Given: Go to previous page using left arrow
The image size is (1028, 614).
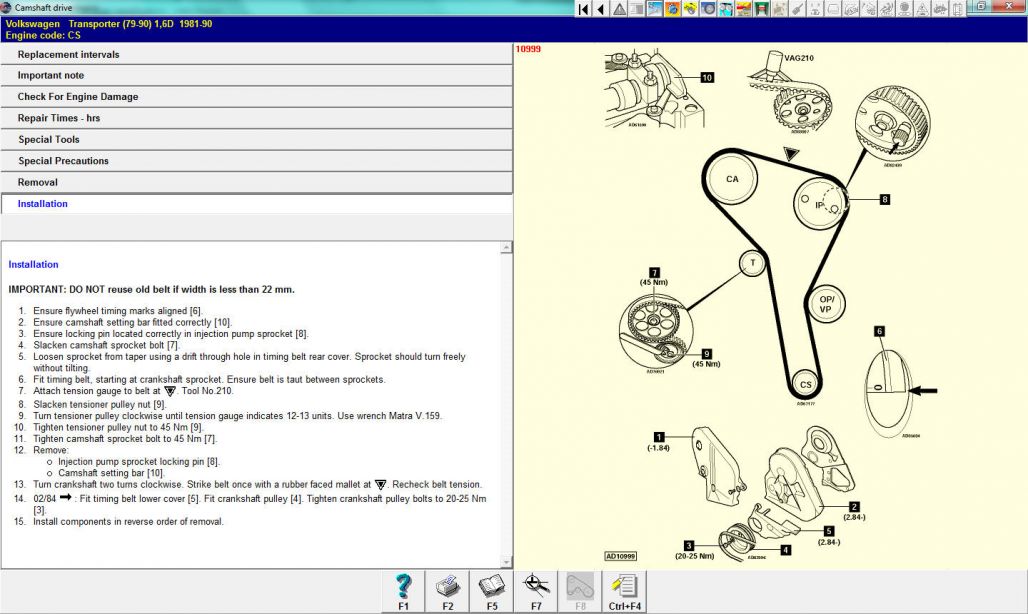Looking at the screenshot, I should (x=600, y=9).
